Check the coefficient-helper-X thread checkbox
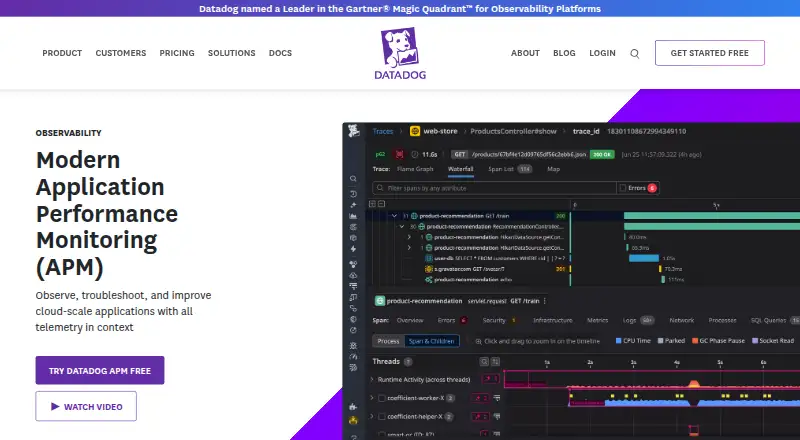Image resolution: width=800 pixels, height=440 pixels. pos(382,417)
